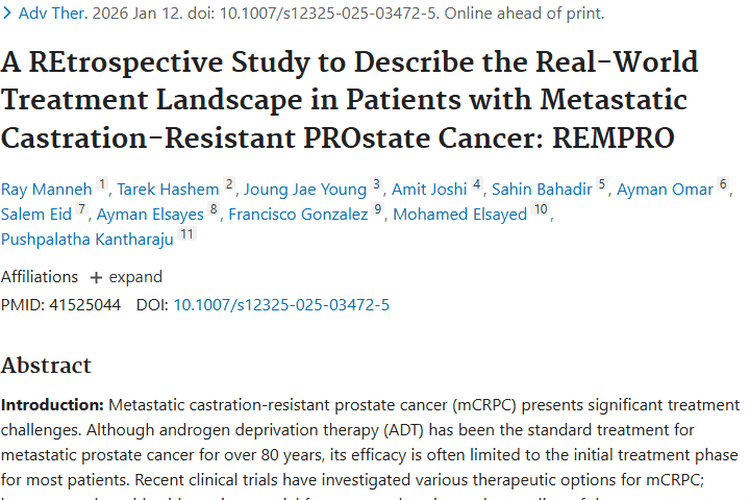Open the DOI link 10.1007/s12325-025-03472-5
The image size is (750, 500).
281,305
